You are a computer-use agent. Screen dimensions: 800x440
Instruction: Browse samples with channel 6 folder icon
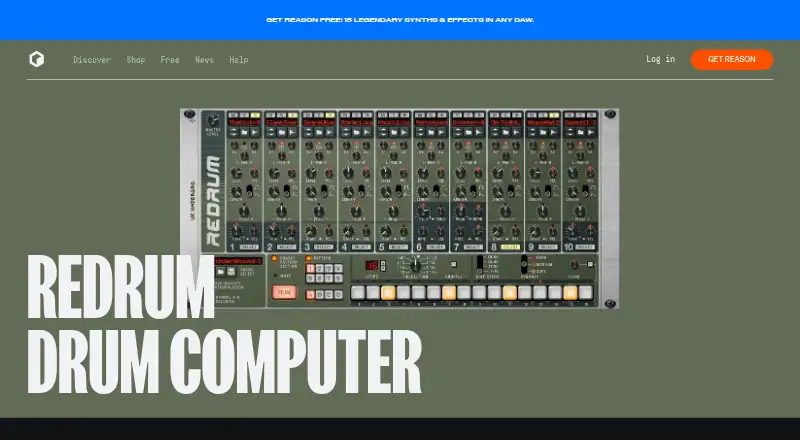(431, 132)
